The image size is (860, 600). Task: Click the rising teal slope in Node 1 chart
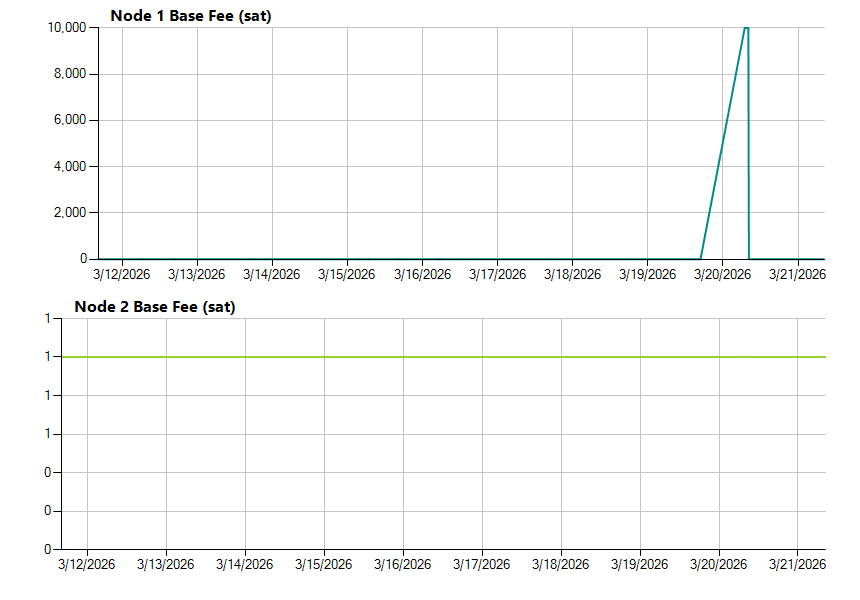click(723, 143)
